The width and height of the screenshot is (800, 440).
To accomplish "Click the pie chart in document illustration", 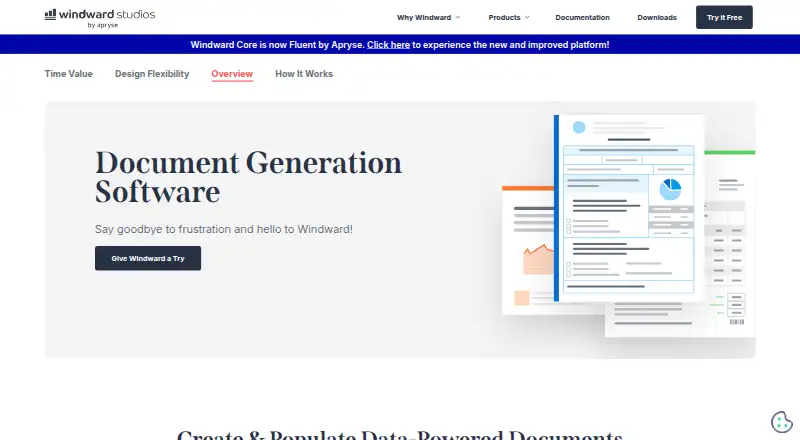I will point(670,189).
